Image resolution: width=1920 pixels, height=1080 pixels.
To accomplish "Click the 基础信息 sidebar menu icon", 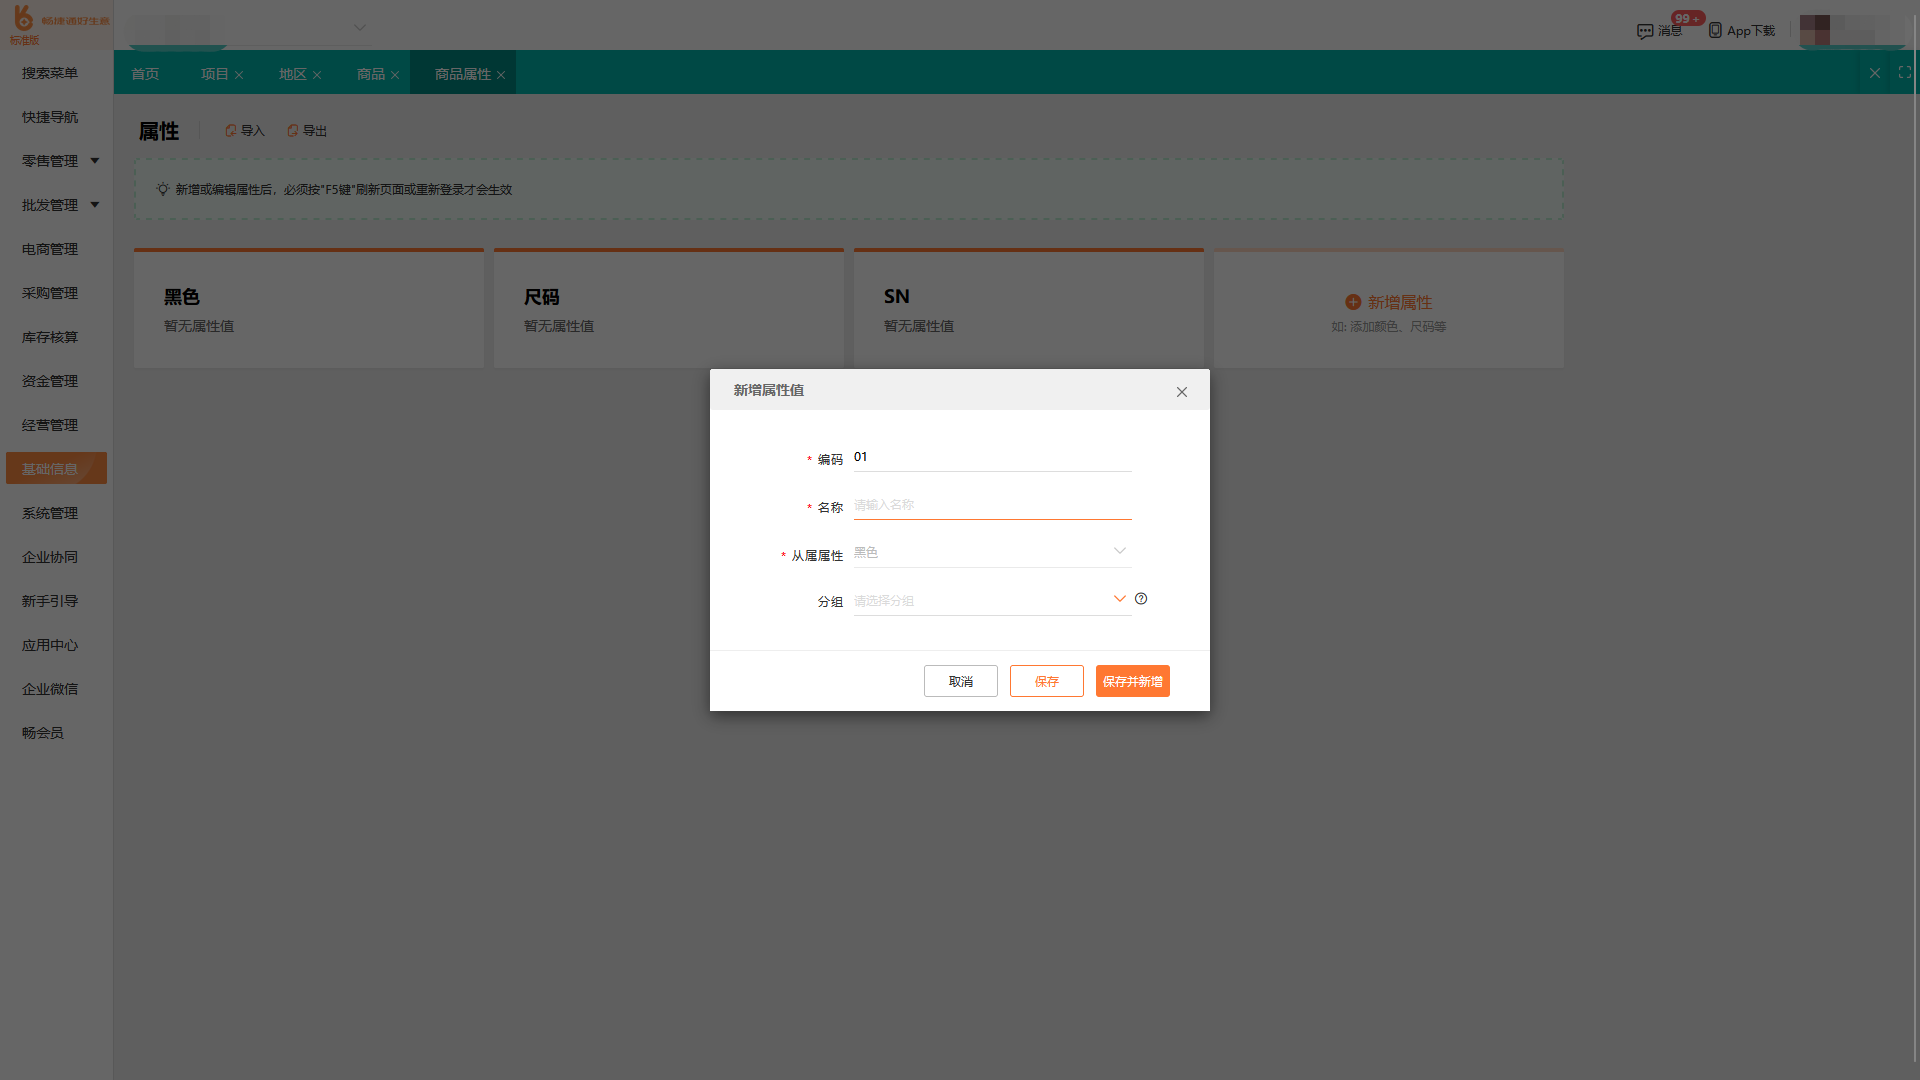I will [x=54, y=468].
